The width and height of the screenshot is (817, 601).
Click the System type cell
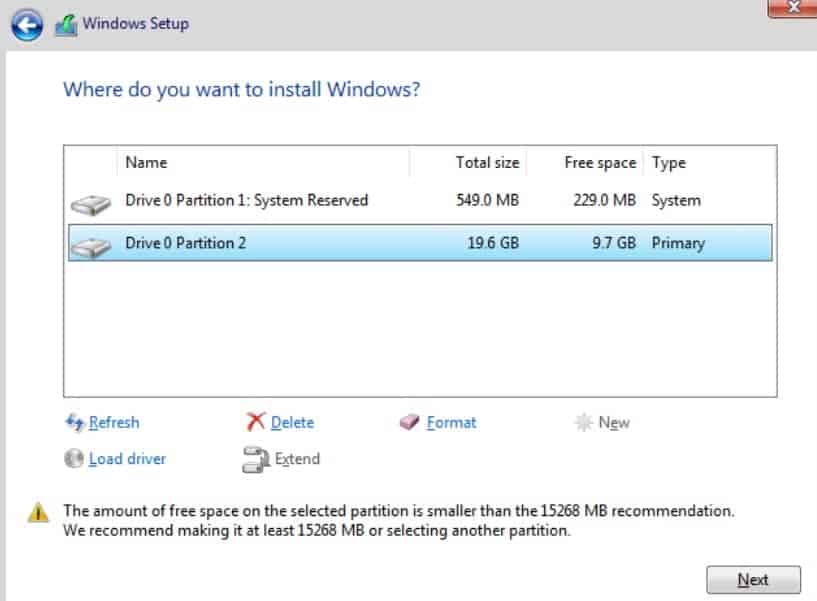(x=676, y=200)
